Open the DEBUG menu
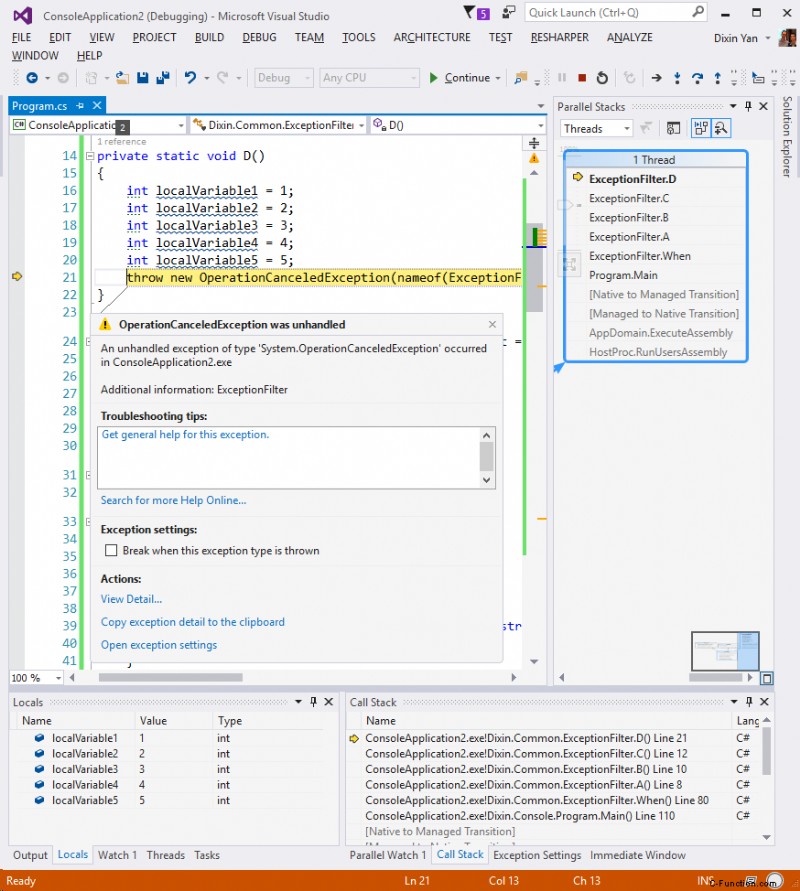Screen dimensions: 800x891 pyautogui.click(x=259, y=37)
